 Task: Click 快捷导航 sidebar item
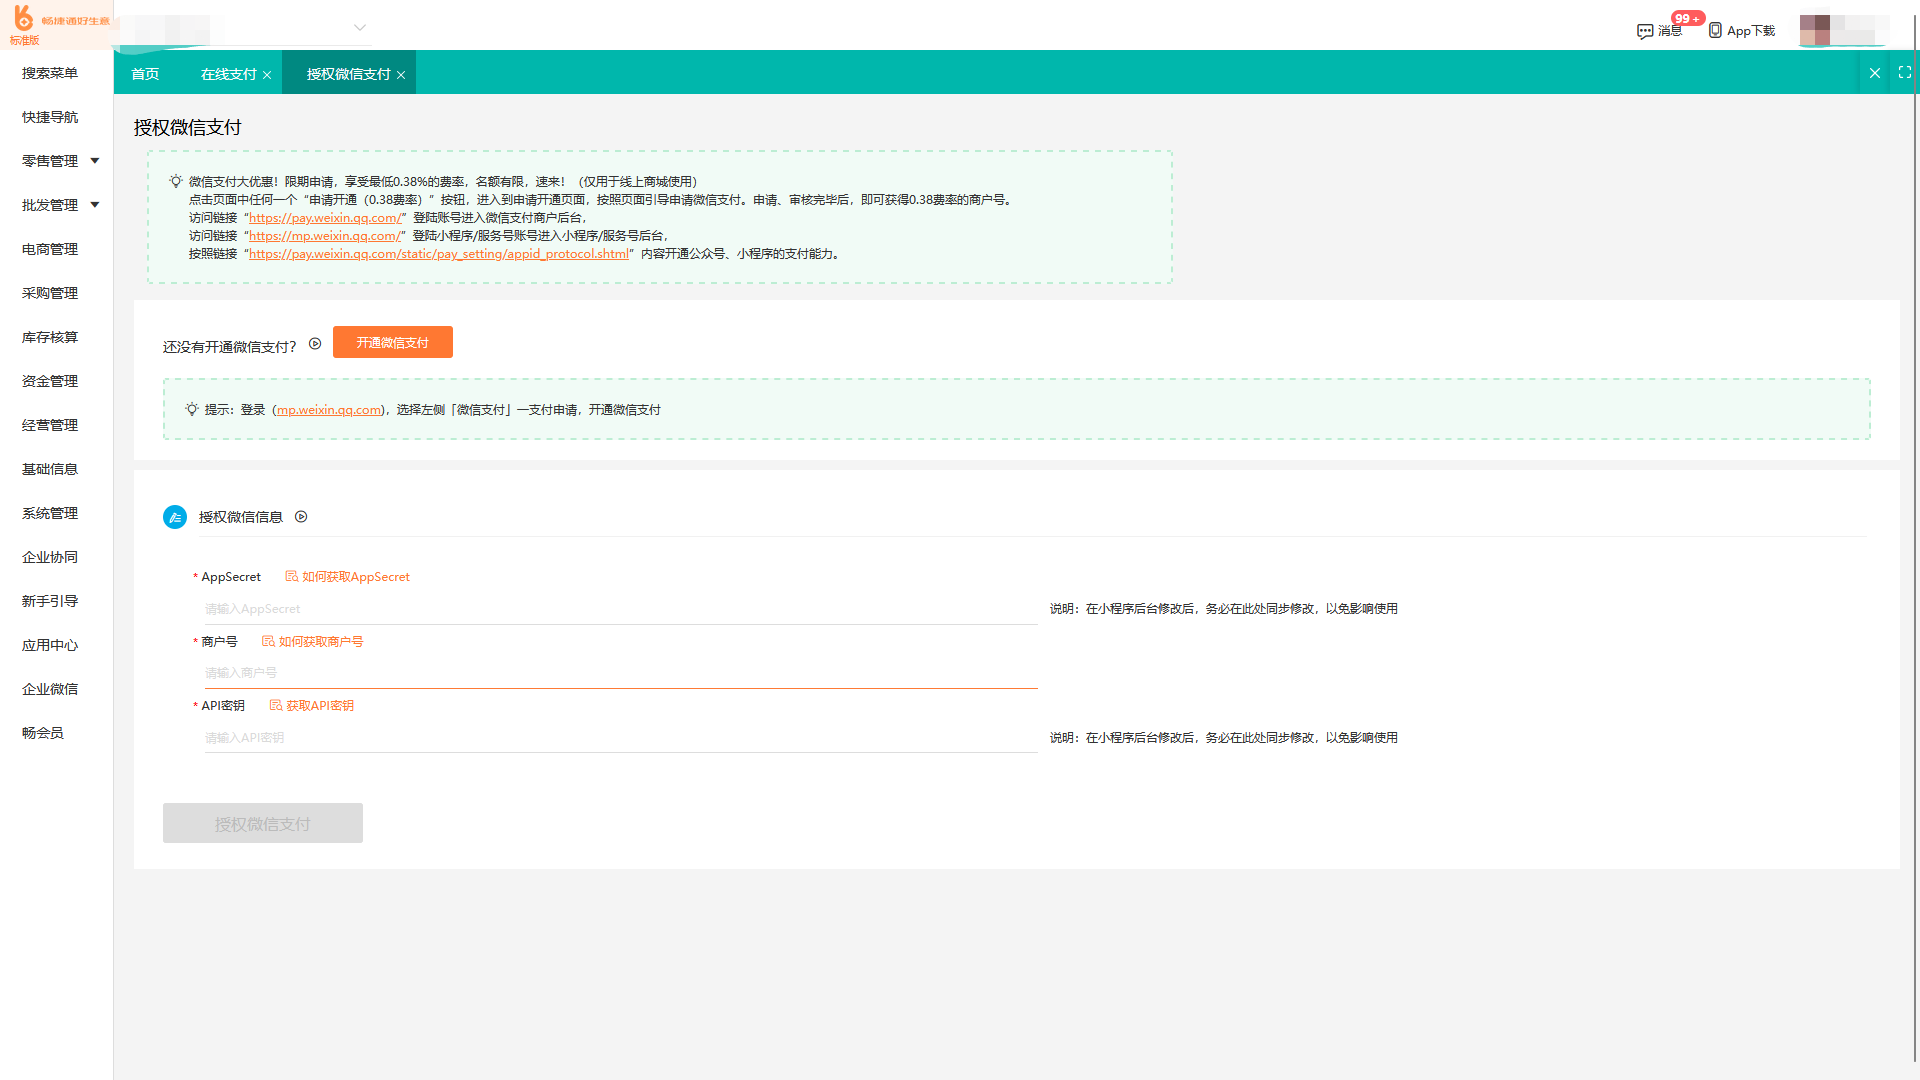pyautogui.click(x=49, y=116)
